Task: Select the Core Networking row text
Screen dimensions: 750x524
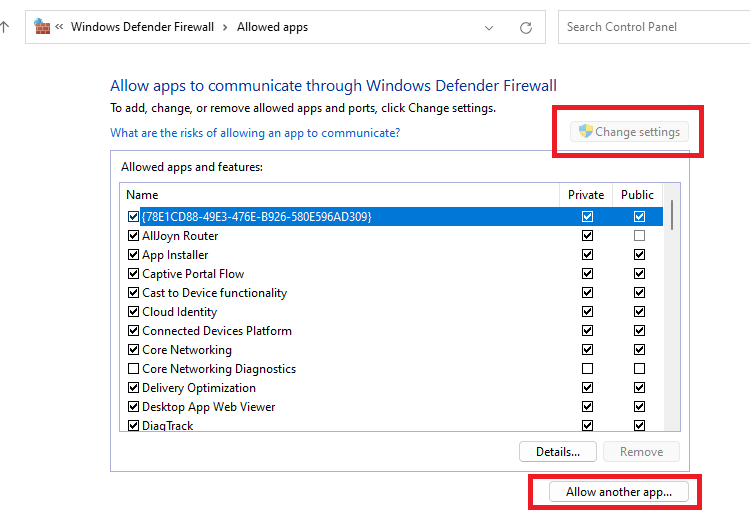Action: point(187,350)
